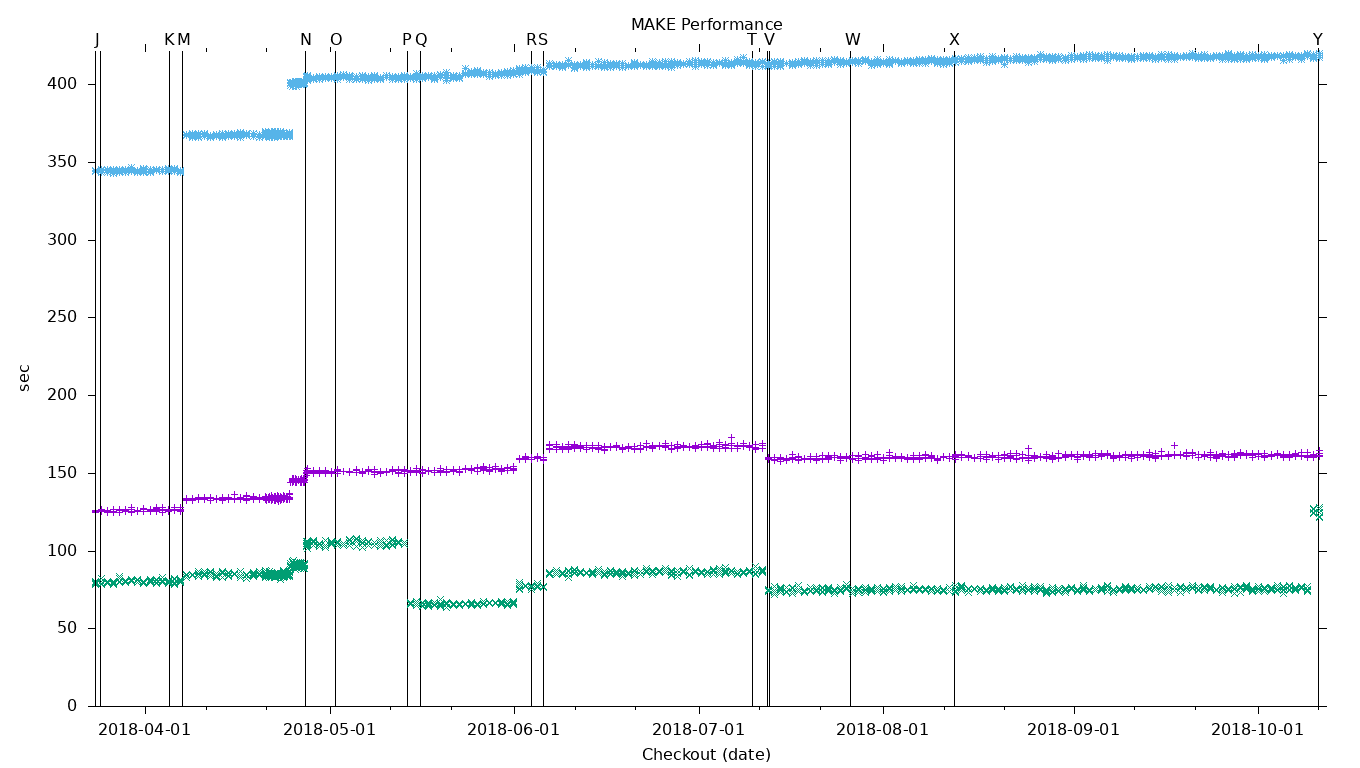Click the W marker label
The width and height of the screenshot is (1360, 768).
click(852, 40)
